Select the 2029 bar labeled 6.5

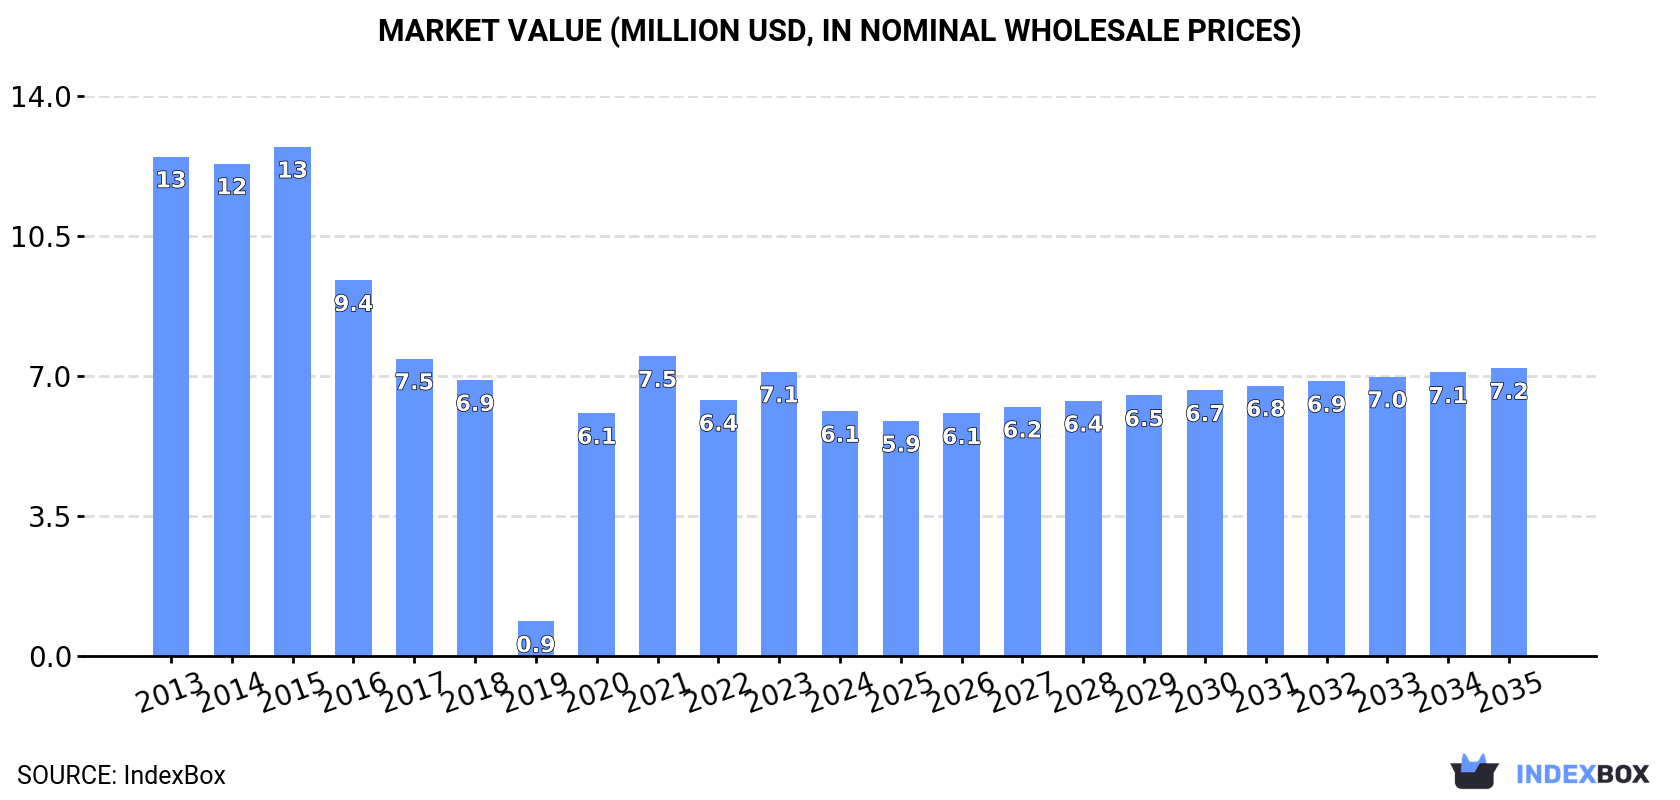[1144, 526]
